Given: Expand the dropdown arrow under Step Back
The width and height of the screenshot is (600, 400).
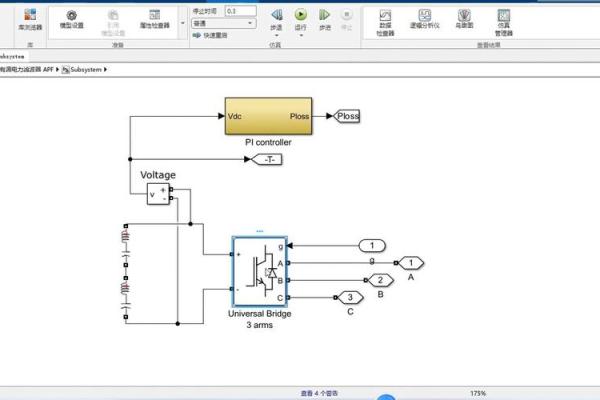Looking at the screenshot, I should point(275,38).
